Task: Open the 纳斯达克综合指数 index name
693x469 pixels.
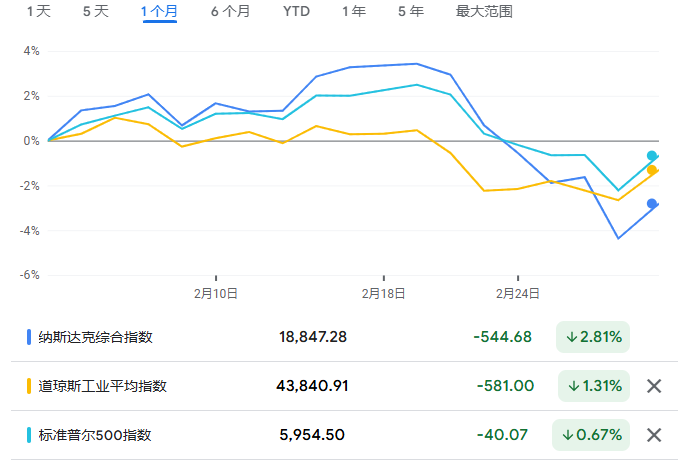Action: coord(95,337)
